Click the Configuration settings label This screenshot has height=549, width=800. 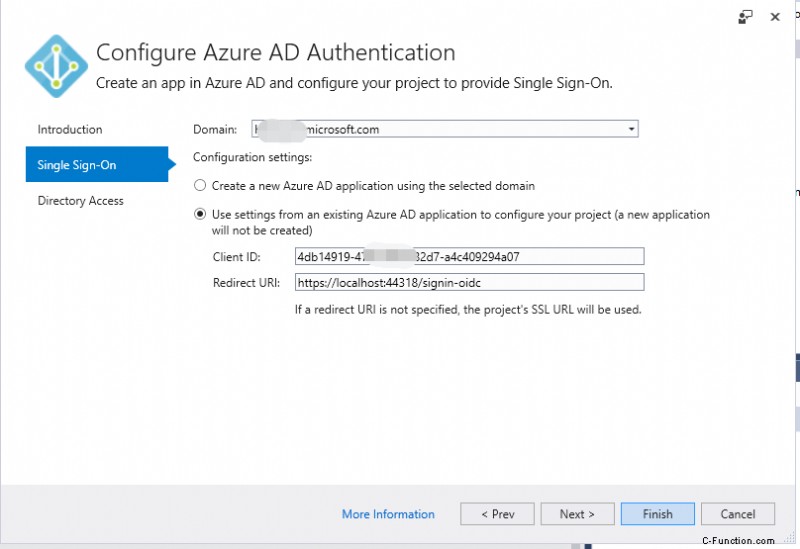pos(252,158)
